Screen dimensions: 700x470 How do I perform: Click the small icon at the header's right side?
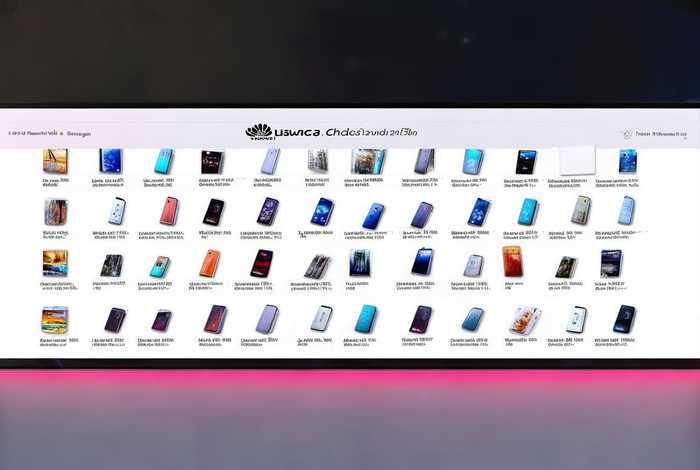tap(627, 134)
